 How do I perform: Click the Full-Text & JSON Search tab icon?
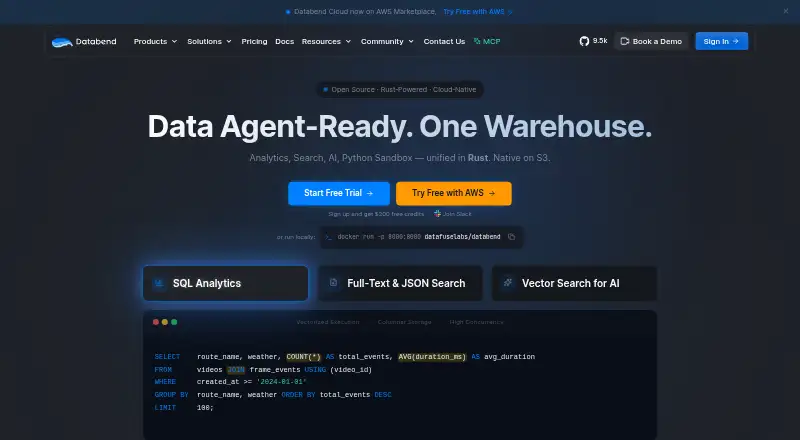click(x=333, y=283)
